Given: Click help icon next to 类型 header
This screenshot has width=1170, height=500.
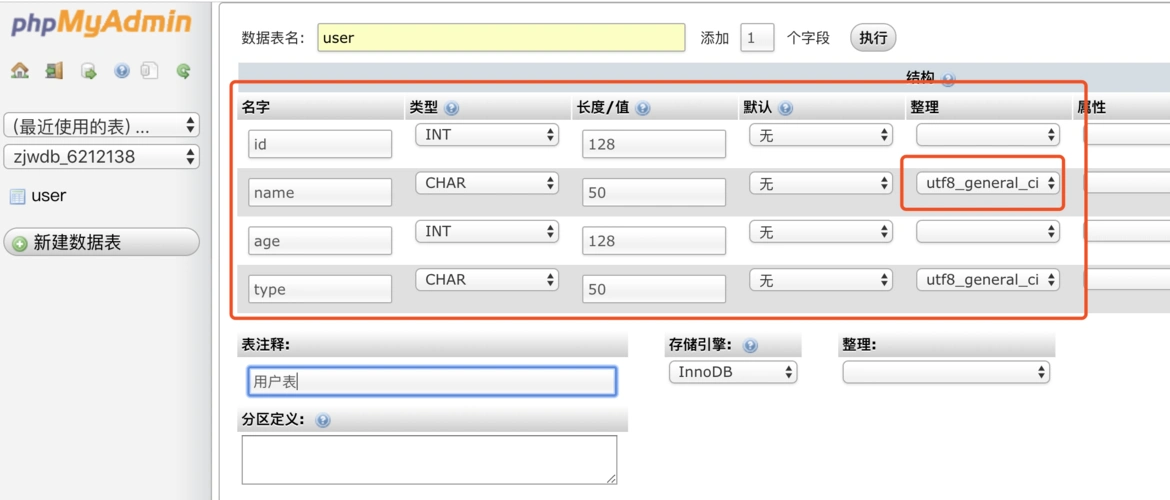Looking at the screenshot, I should tap(452, 108).
